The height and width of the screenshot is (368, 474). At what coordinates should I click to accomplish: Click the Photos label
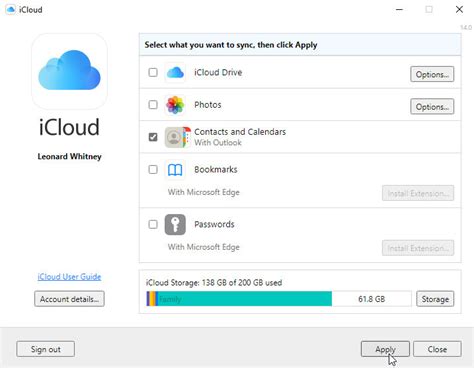point(208,105)
